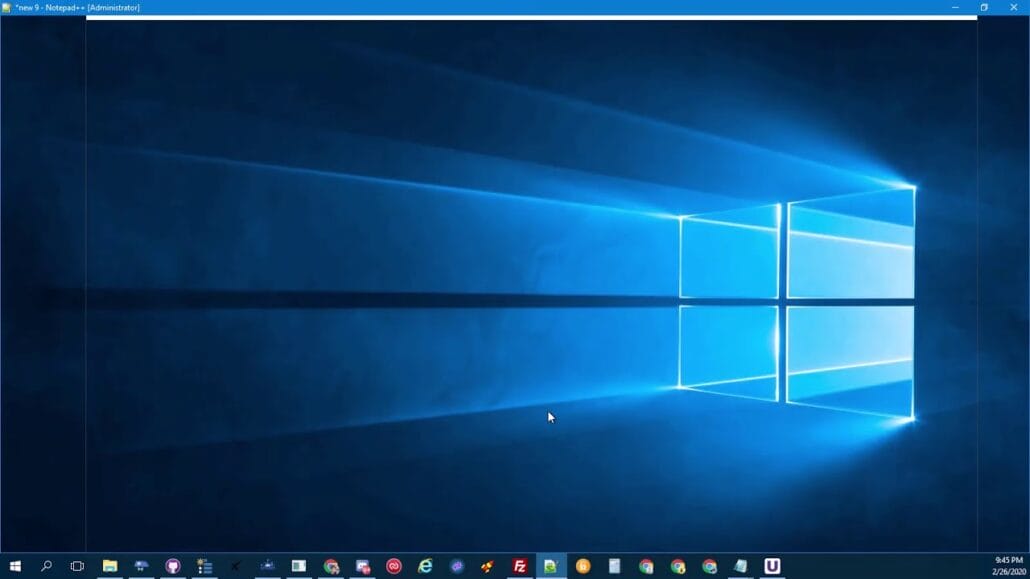The height and width of the screenshot is (579, 1030).
Task: Launch File Explorer from the taskbar
Action: click(110, 566)
